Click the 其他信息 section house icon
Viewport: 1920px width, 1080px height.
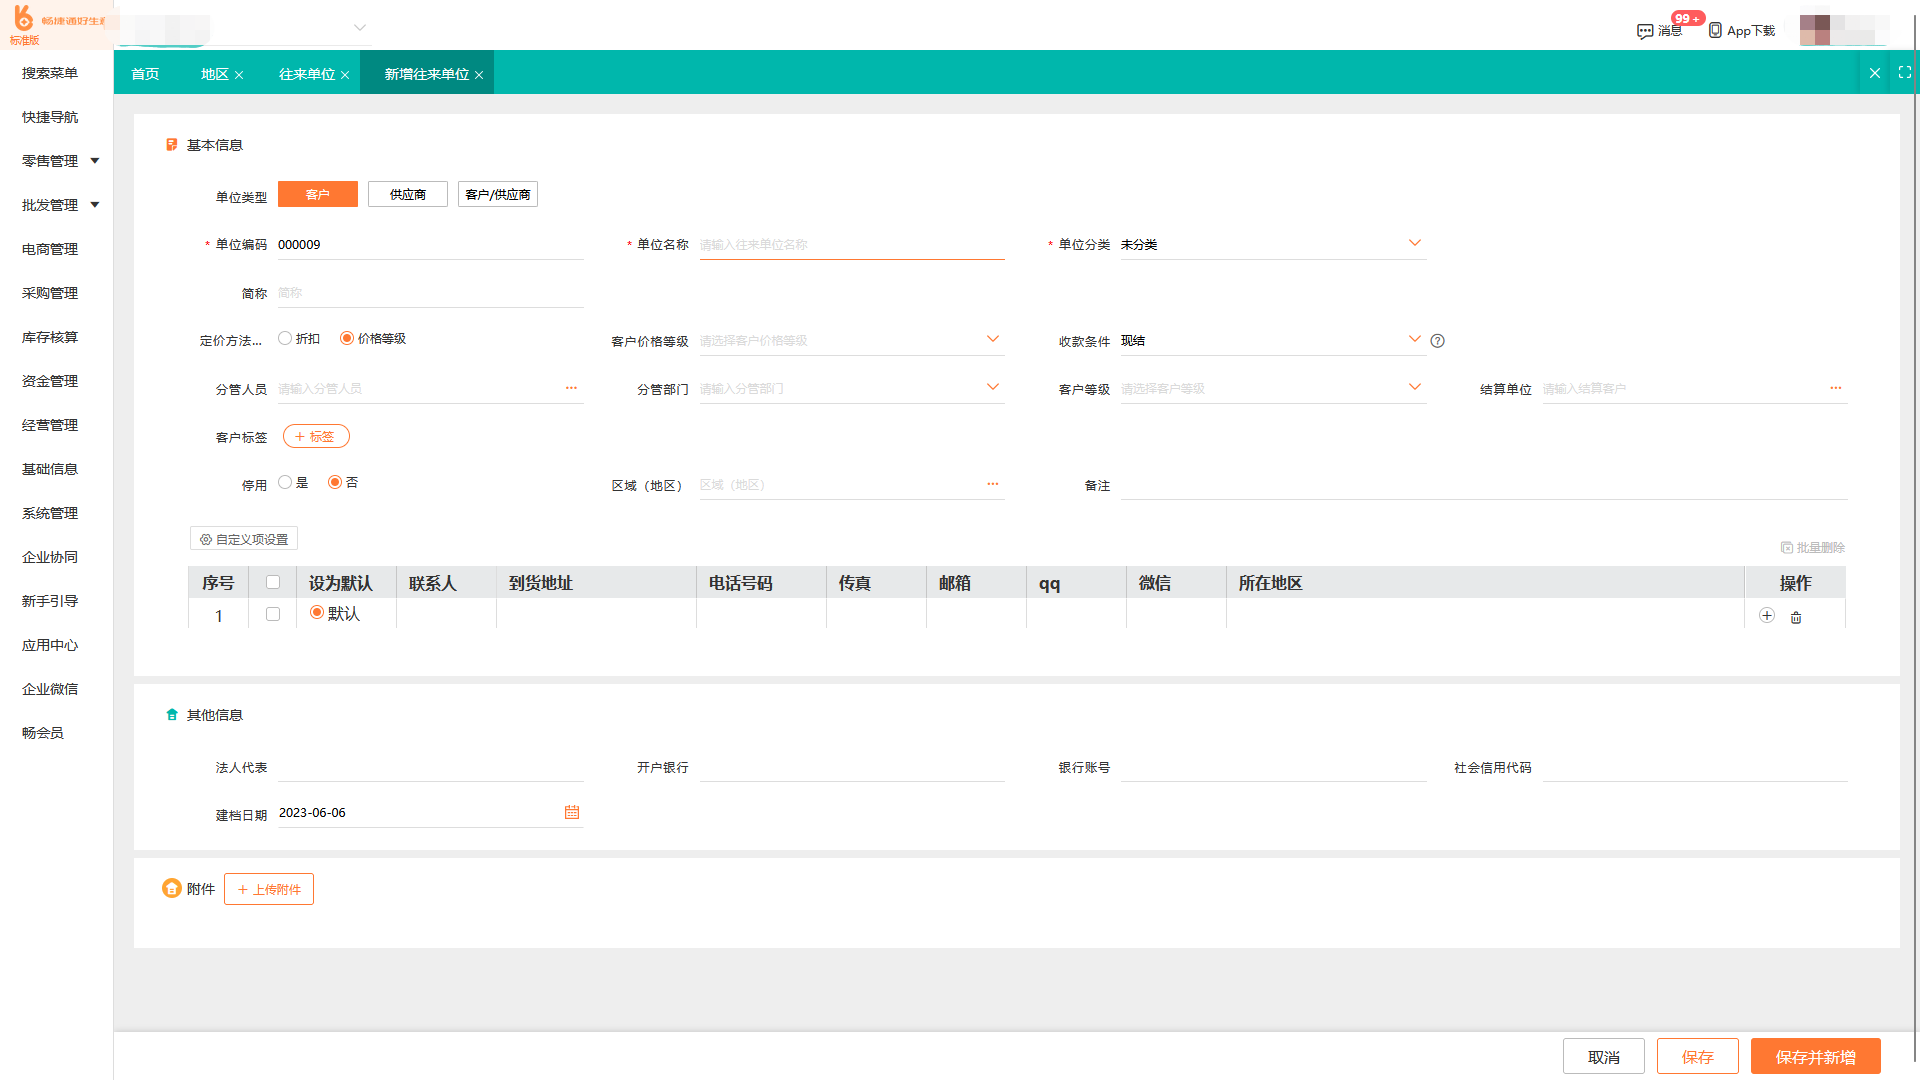point(173,716)
